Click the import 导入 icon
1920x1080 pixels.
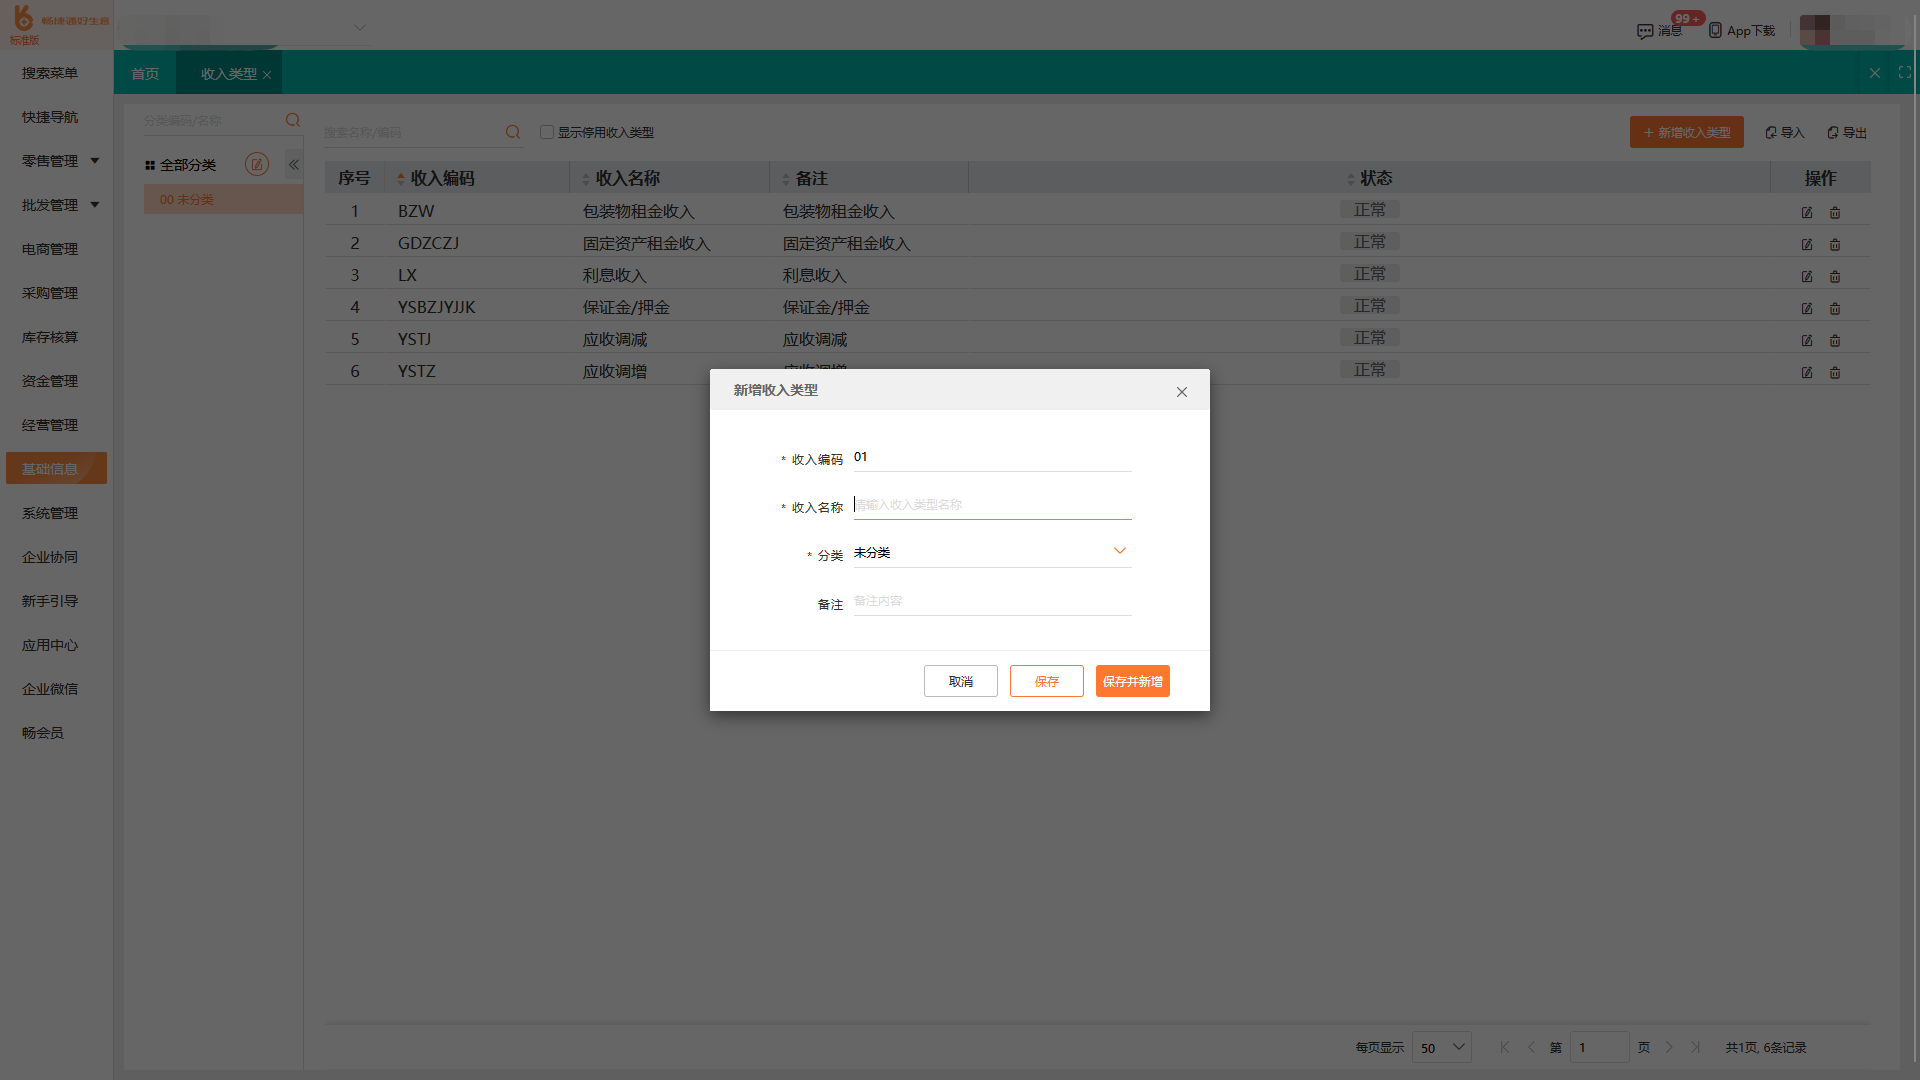point(1784,132)
